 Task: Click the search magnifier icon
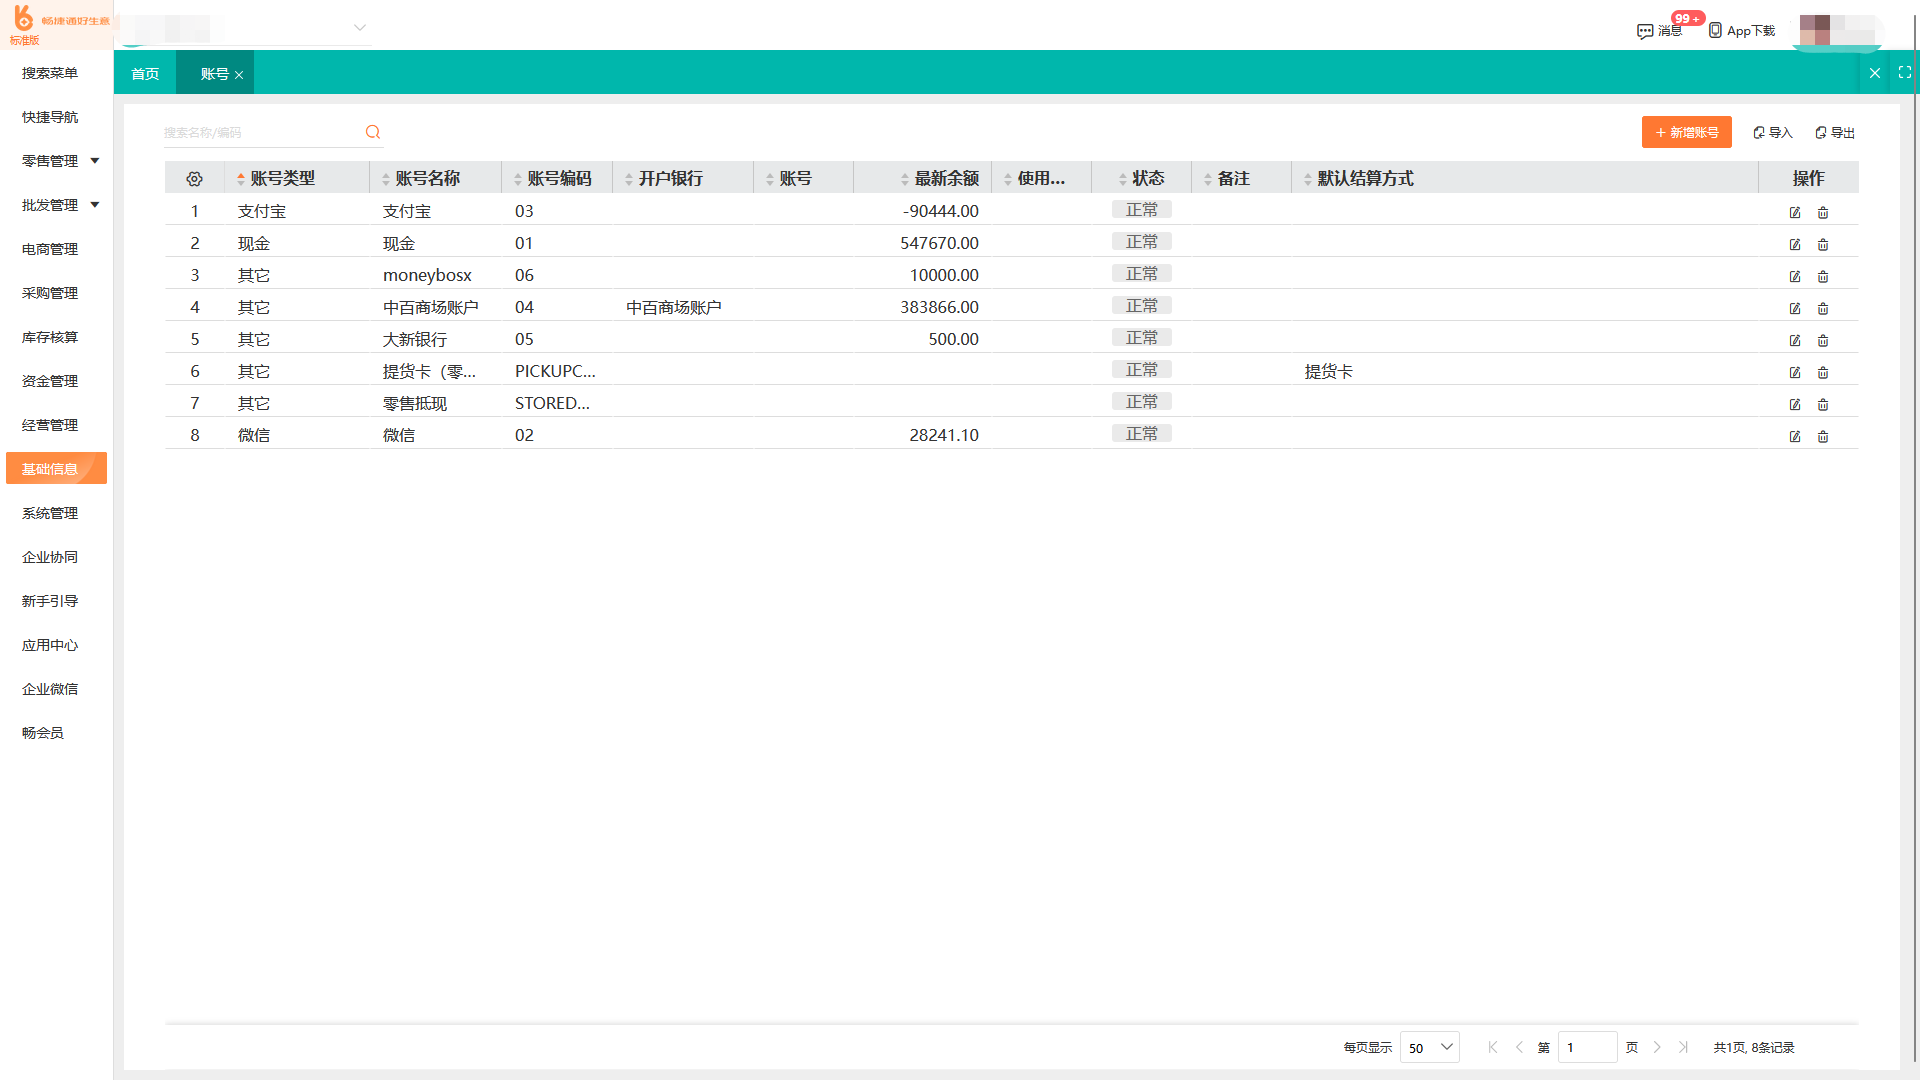(373, 132)
